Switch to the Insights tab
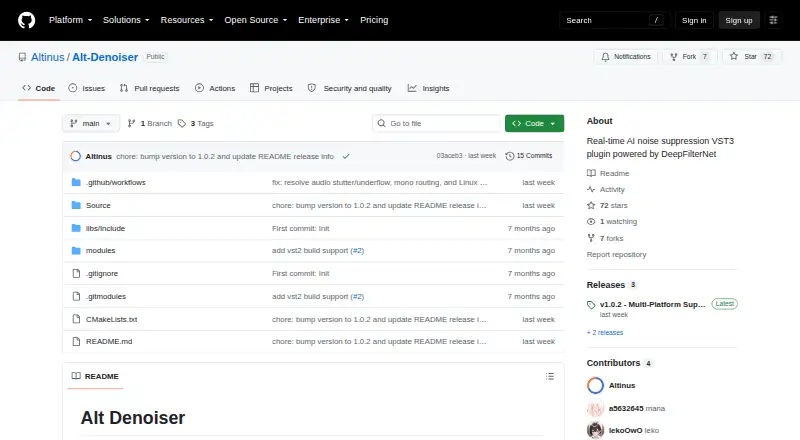The width and height of the screenshot is (800, 440). pyautogui.click(x=428, y=88)
